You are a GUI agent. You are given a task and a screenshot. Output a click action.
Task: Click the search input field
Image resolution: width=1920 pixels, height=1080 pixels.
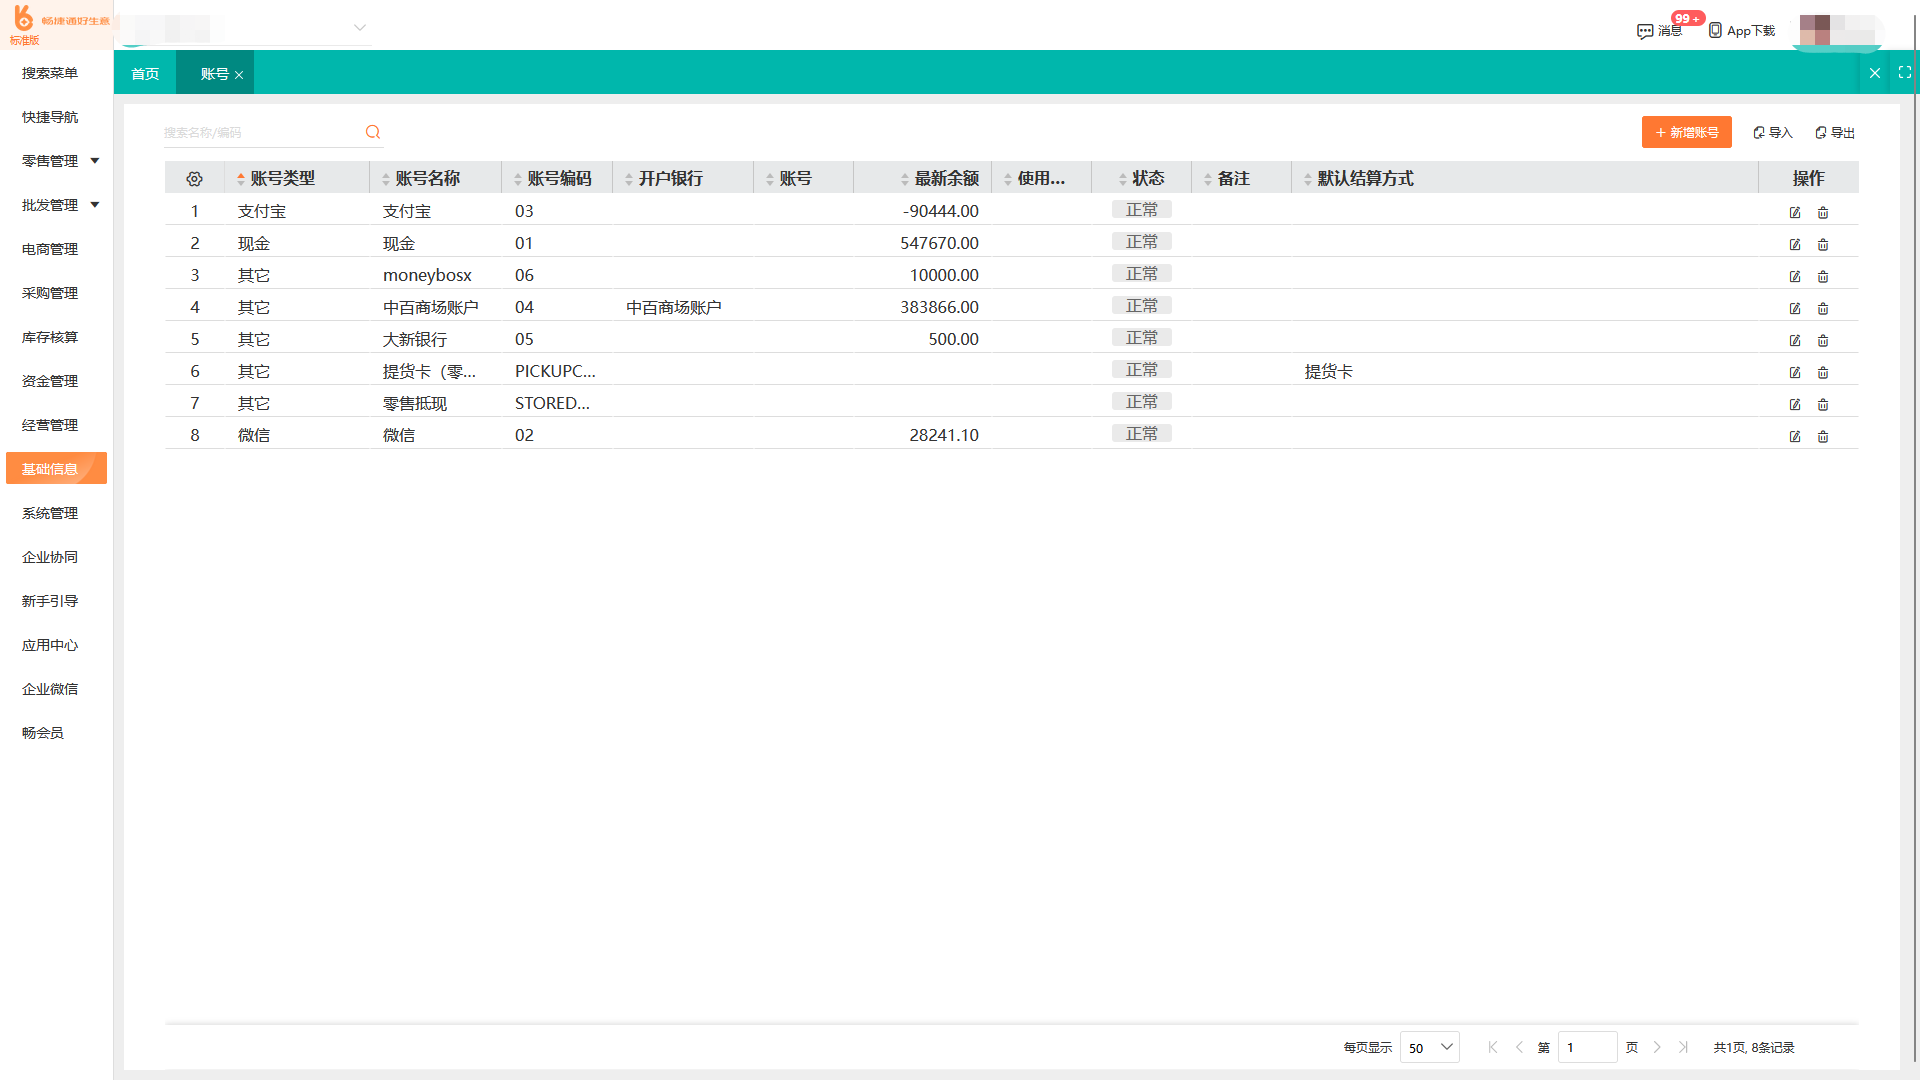pos(260,131)
